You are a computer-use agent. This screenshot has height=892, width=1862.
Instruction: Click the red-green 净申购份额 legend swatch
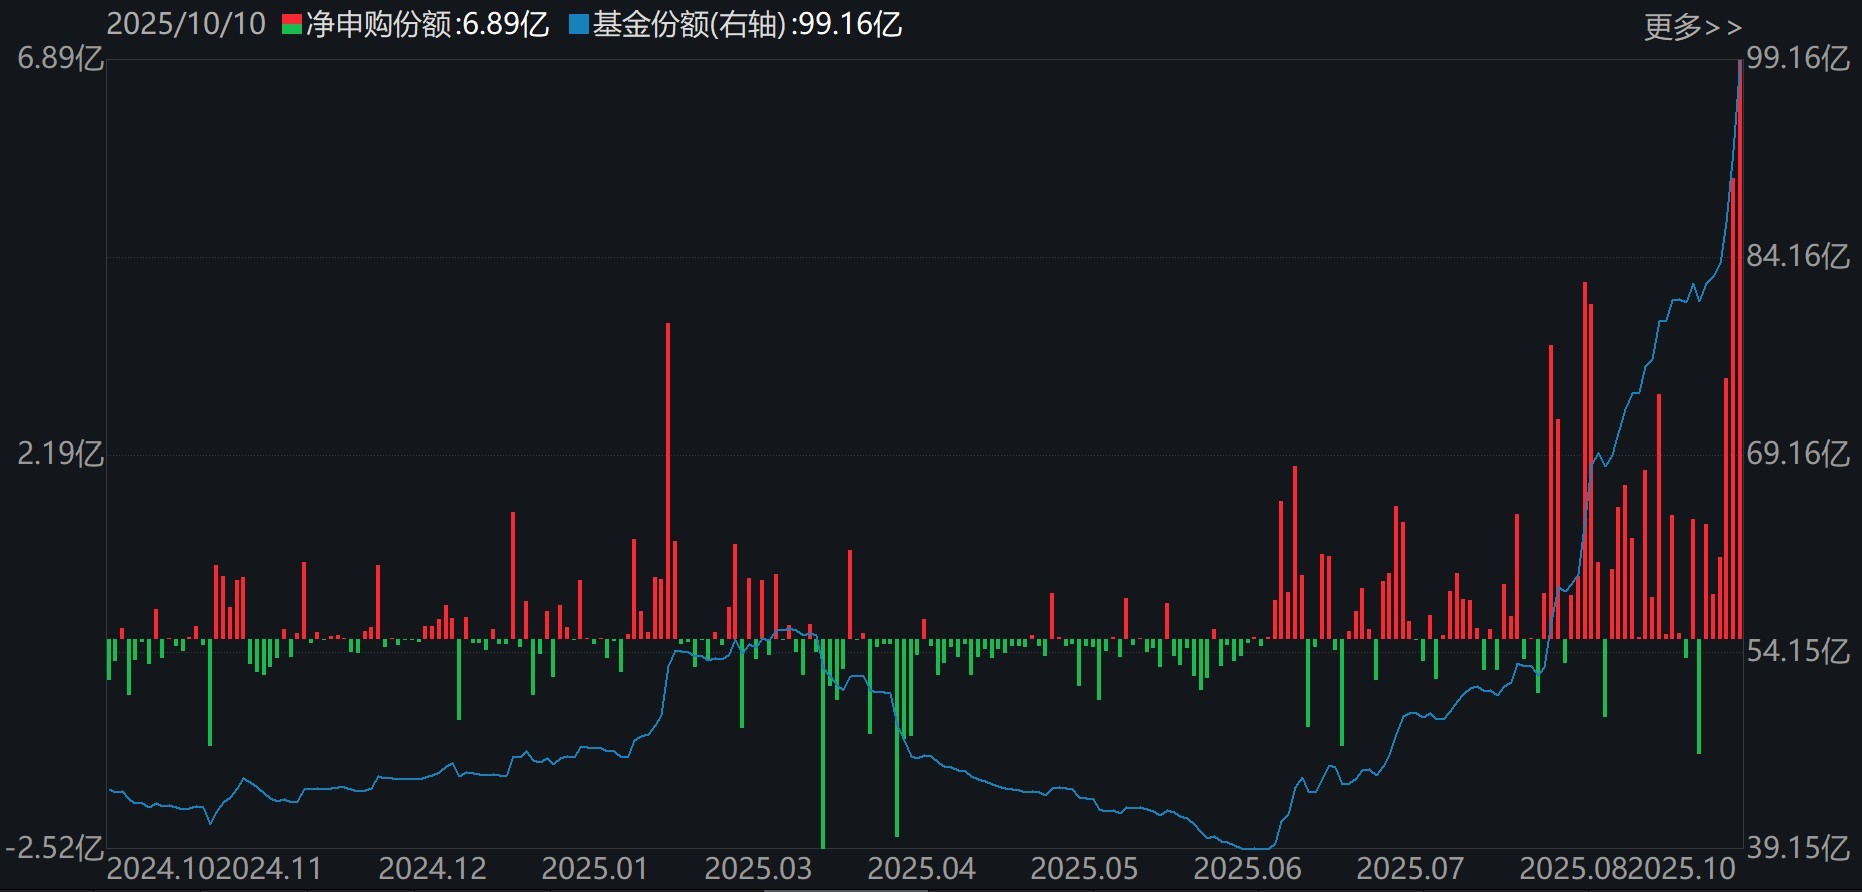pyautogui.click(x=292, y=25)
